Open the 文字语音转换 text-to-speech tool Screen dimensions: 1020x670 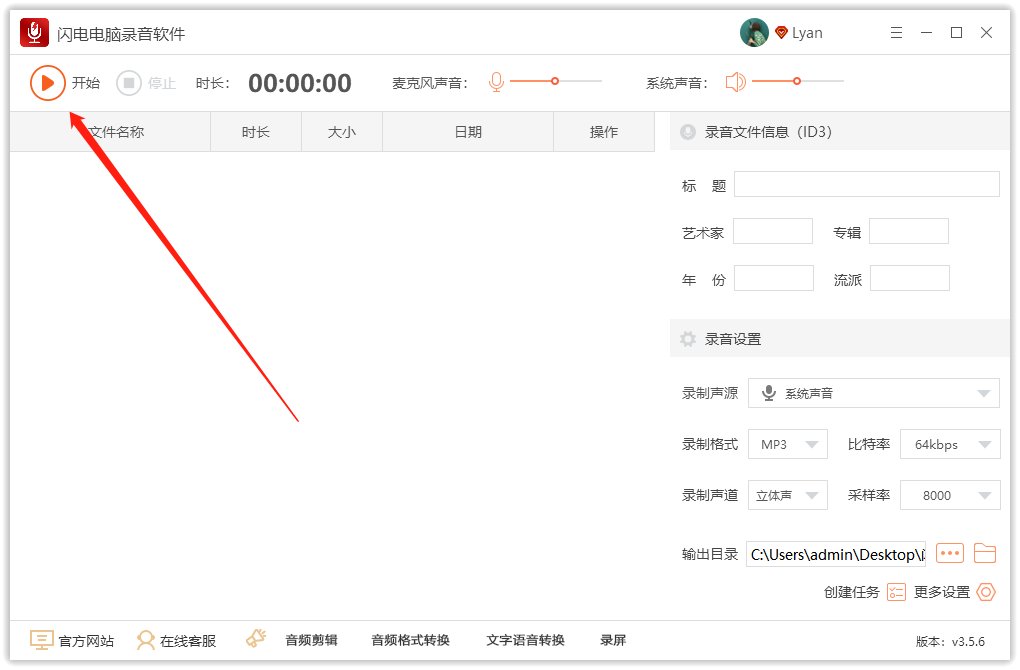(x=525, y=640)
